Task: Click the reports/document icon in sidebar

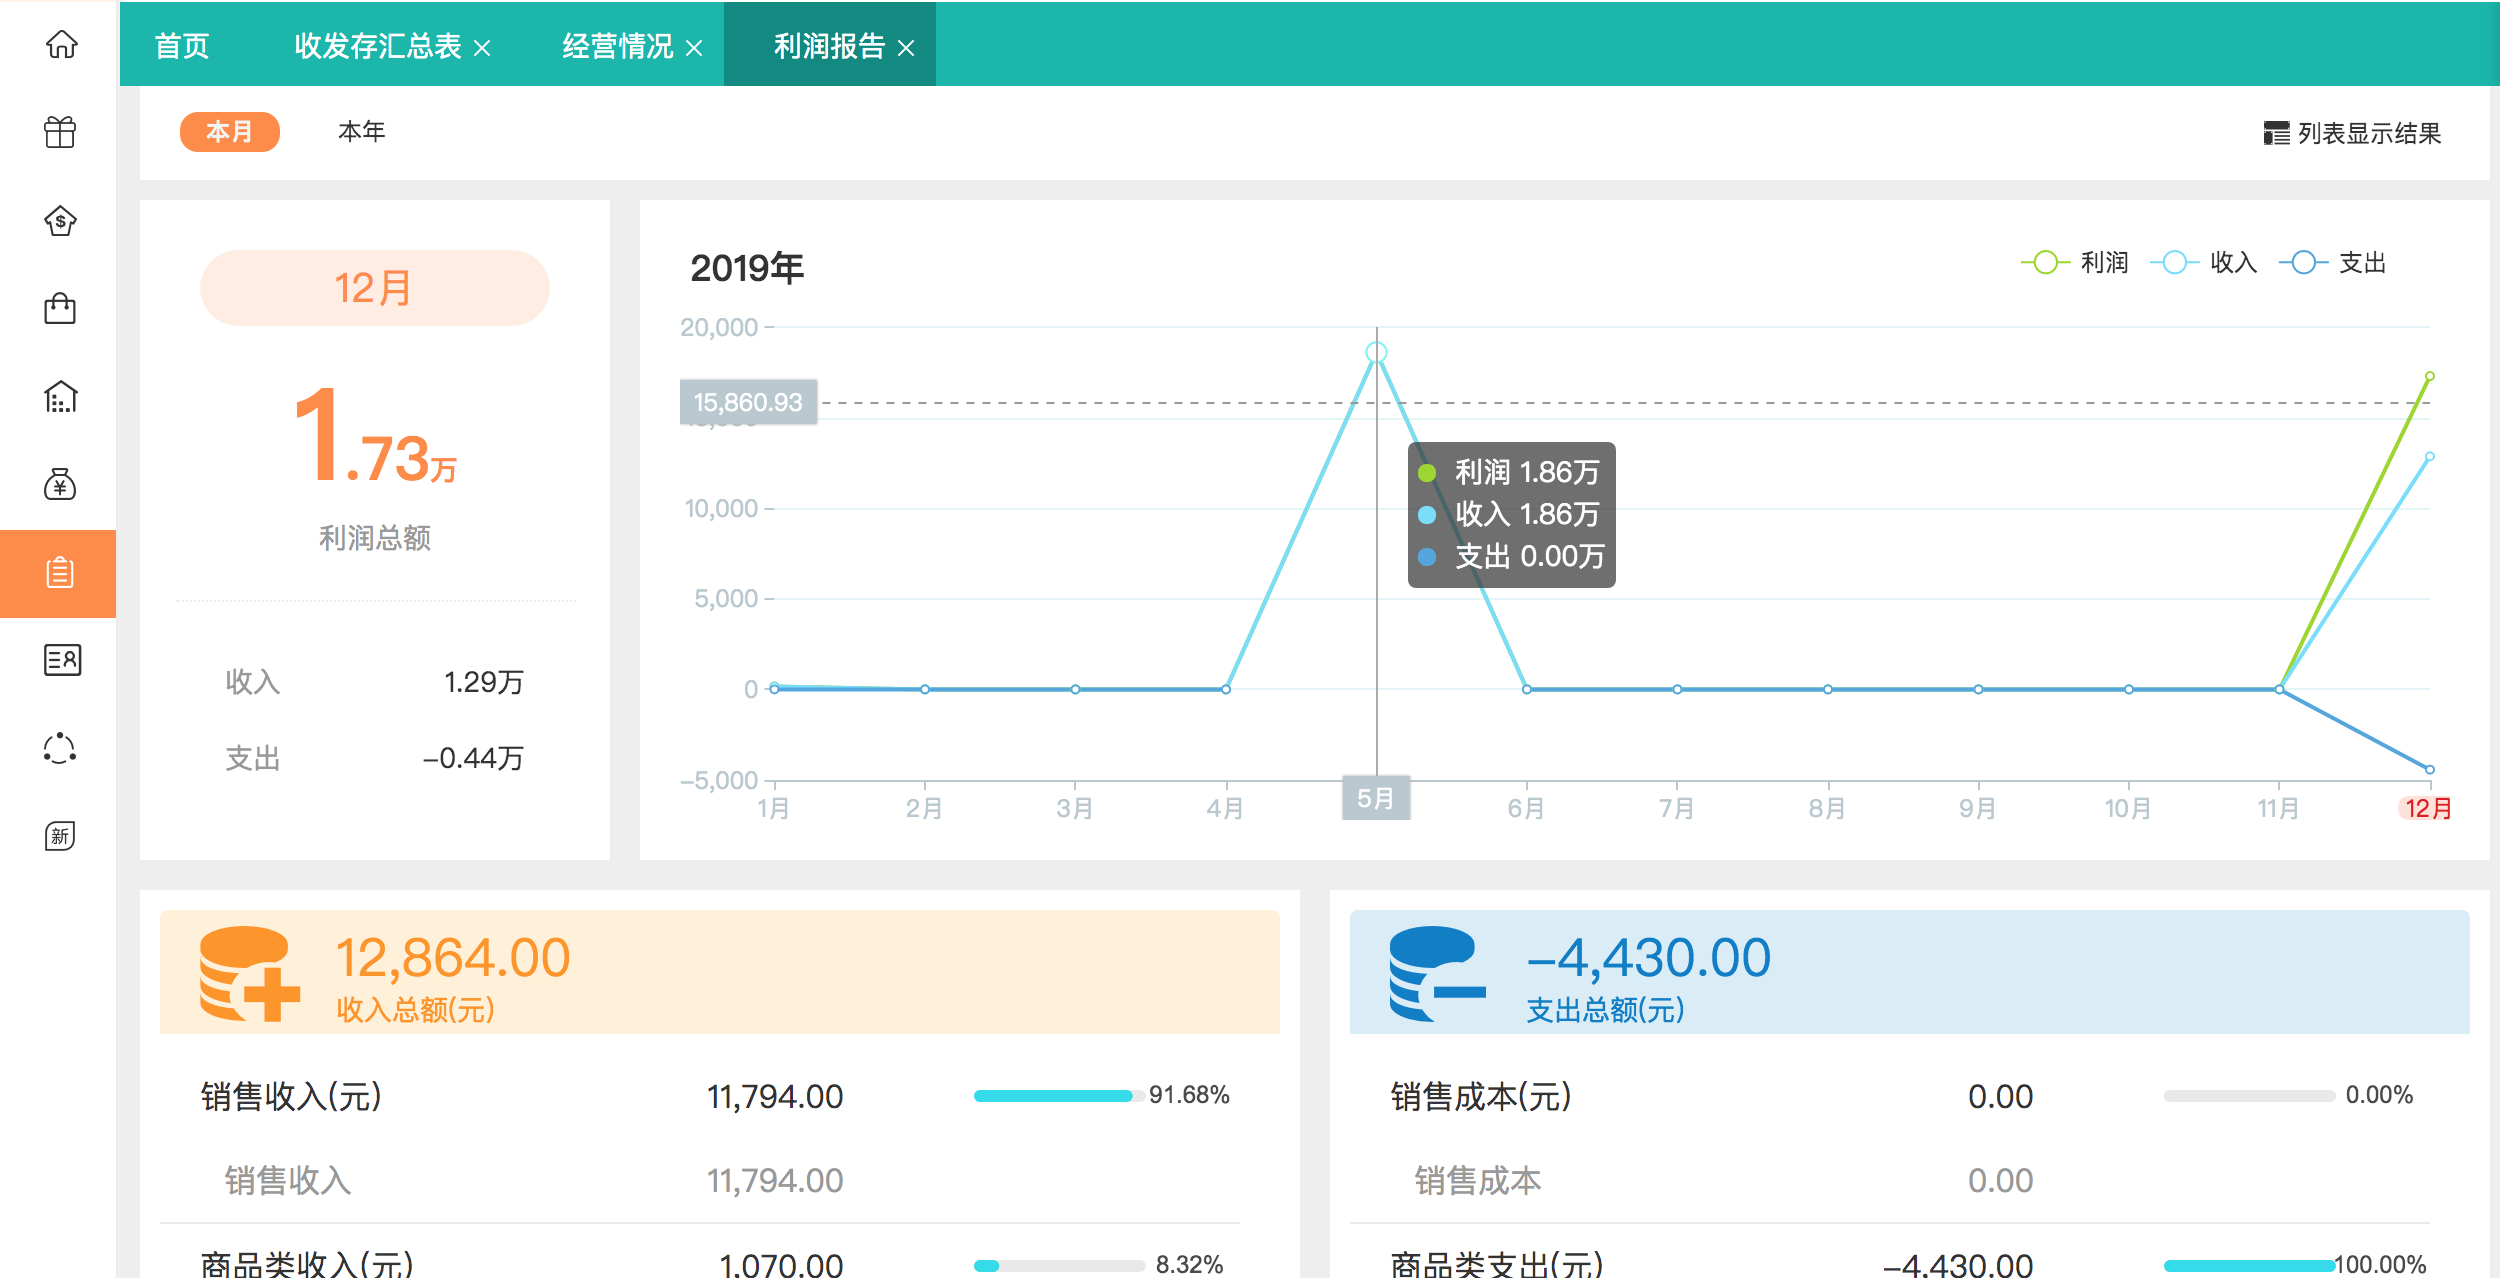Action: [62, 572]
